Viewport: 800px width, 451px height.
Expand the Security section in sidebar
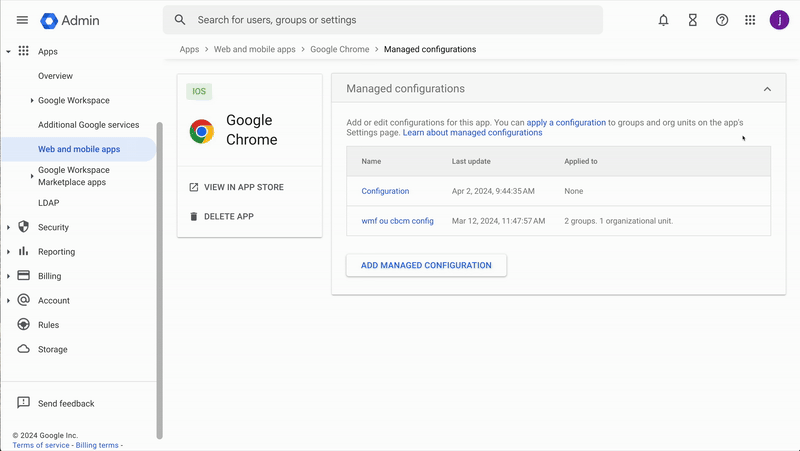(9, 227)
